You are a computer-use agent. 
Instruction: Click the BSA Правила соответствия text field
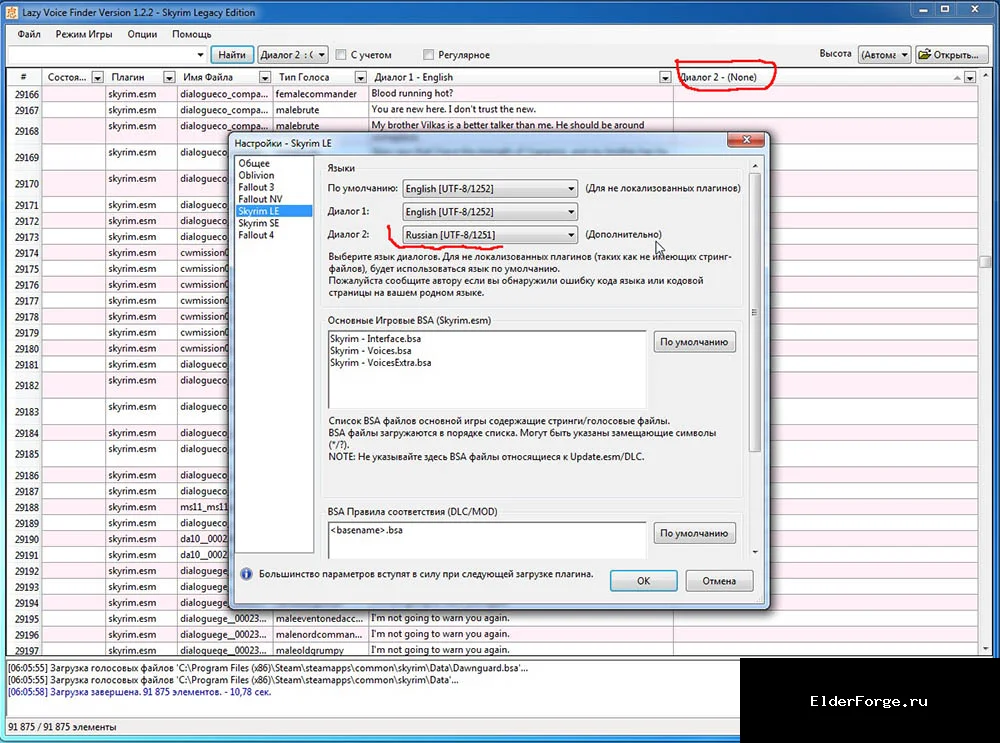[486, 540]
